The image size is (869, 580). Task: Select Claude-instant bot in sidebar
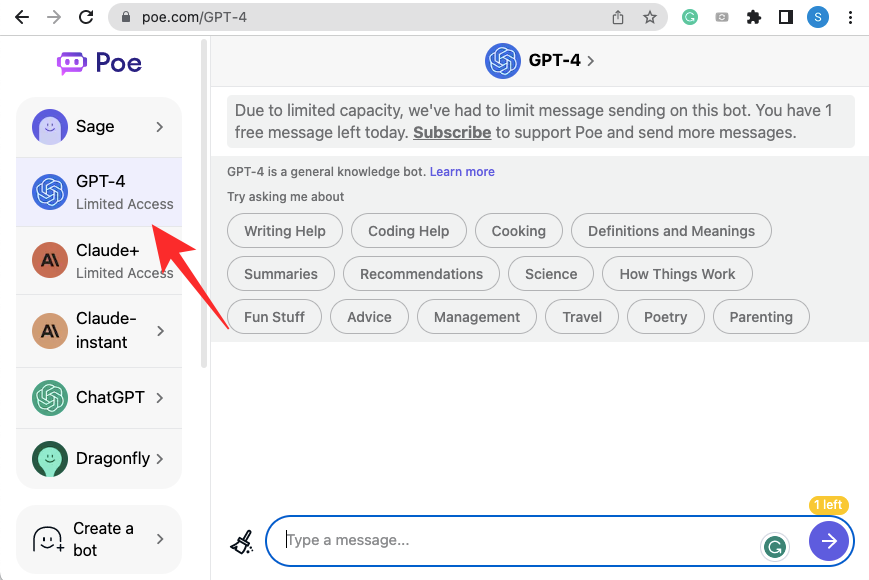[99, 331]
